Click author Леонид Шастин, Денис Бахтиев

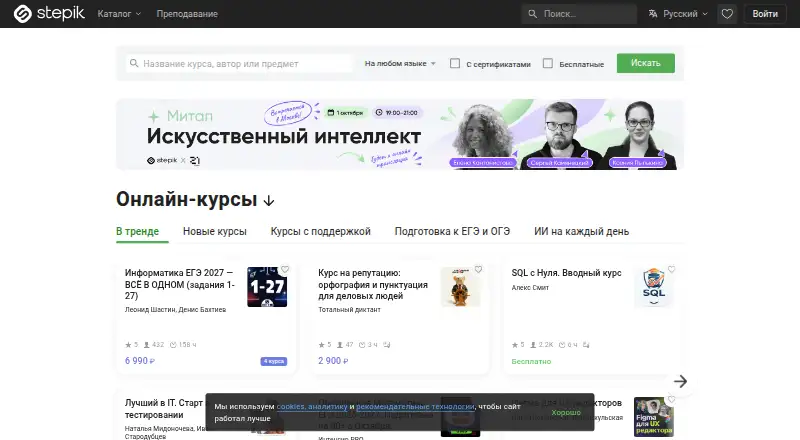[175, 309]
